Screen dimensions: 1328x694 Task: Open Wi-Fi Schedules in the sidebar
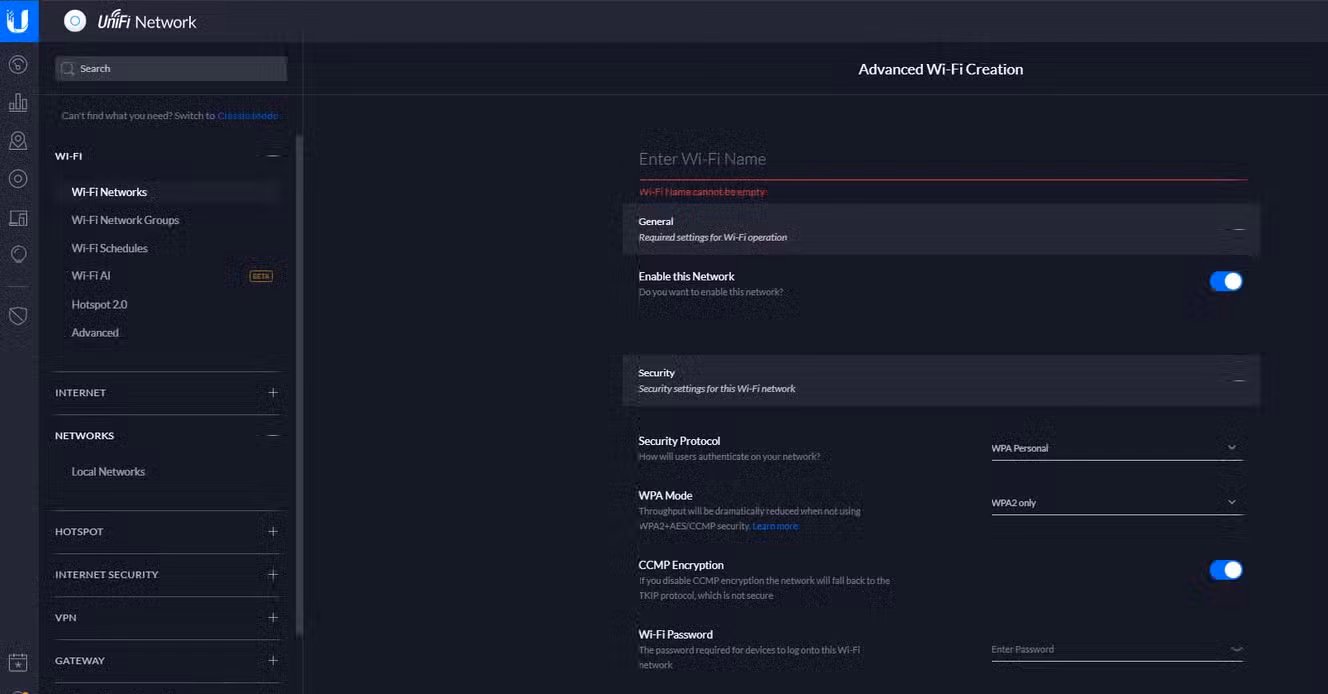(x=109, y=248)
